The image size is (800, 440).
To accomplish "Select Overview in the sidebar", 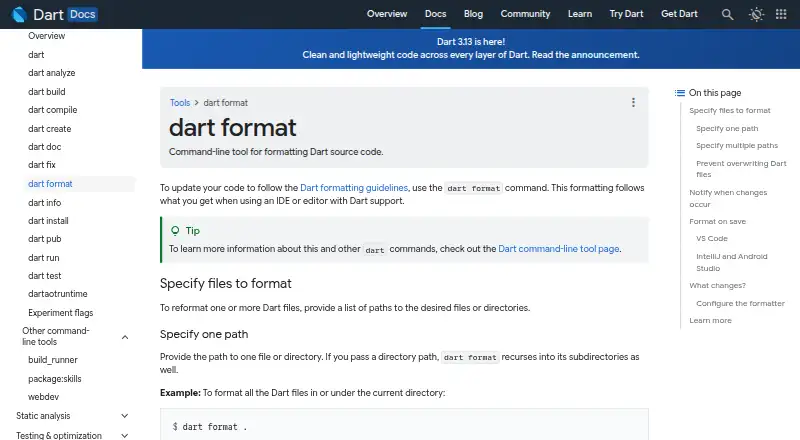I will pos(46,36).
